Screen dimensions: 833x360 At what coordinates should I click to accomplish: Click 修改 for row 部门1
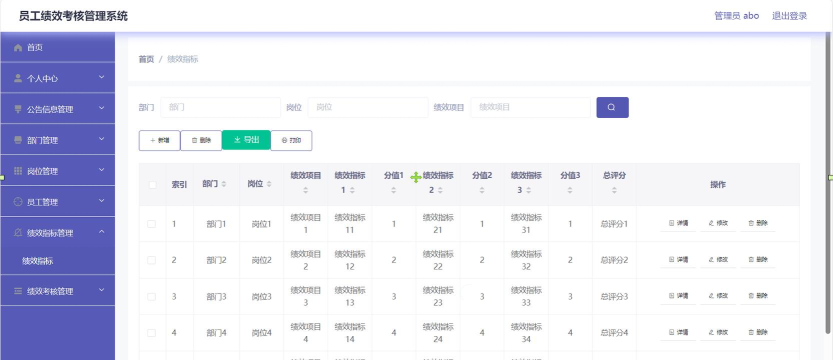point(718,224)
